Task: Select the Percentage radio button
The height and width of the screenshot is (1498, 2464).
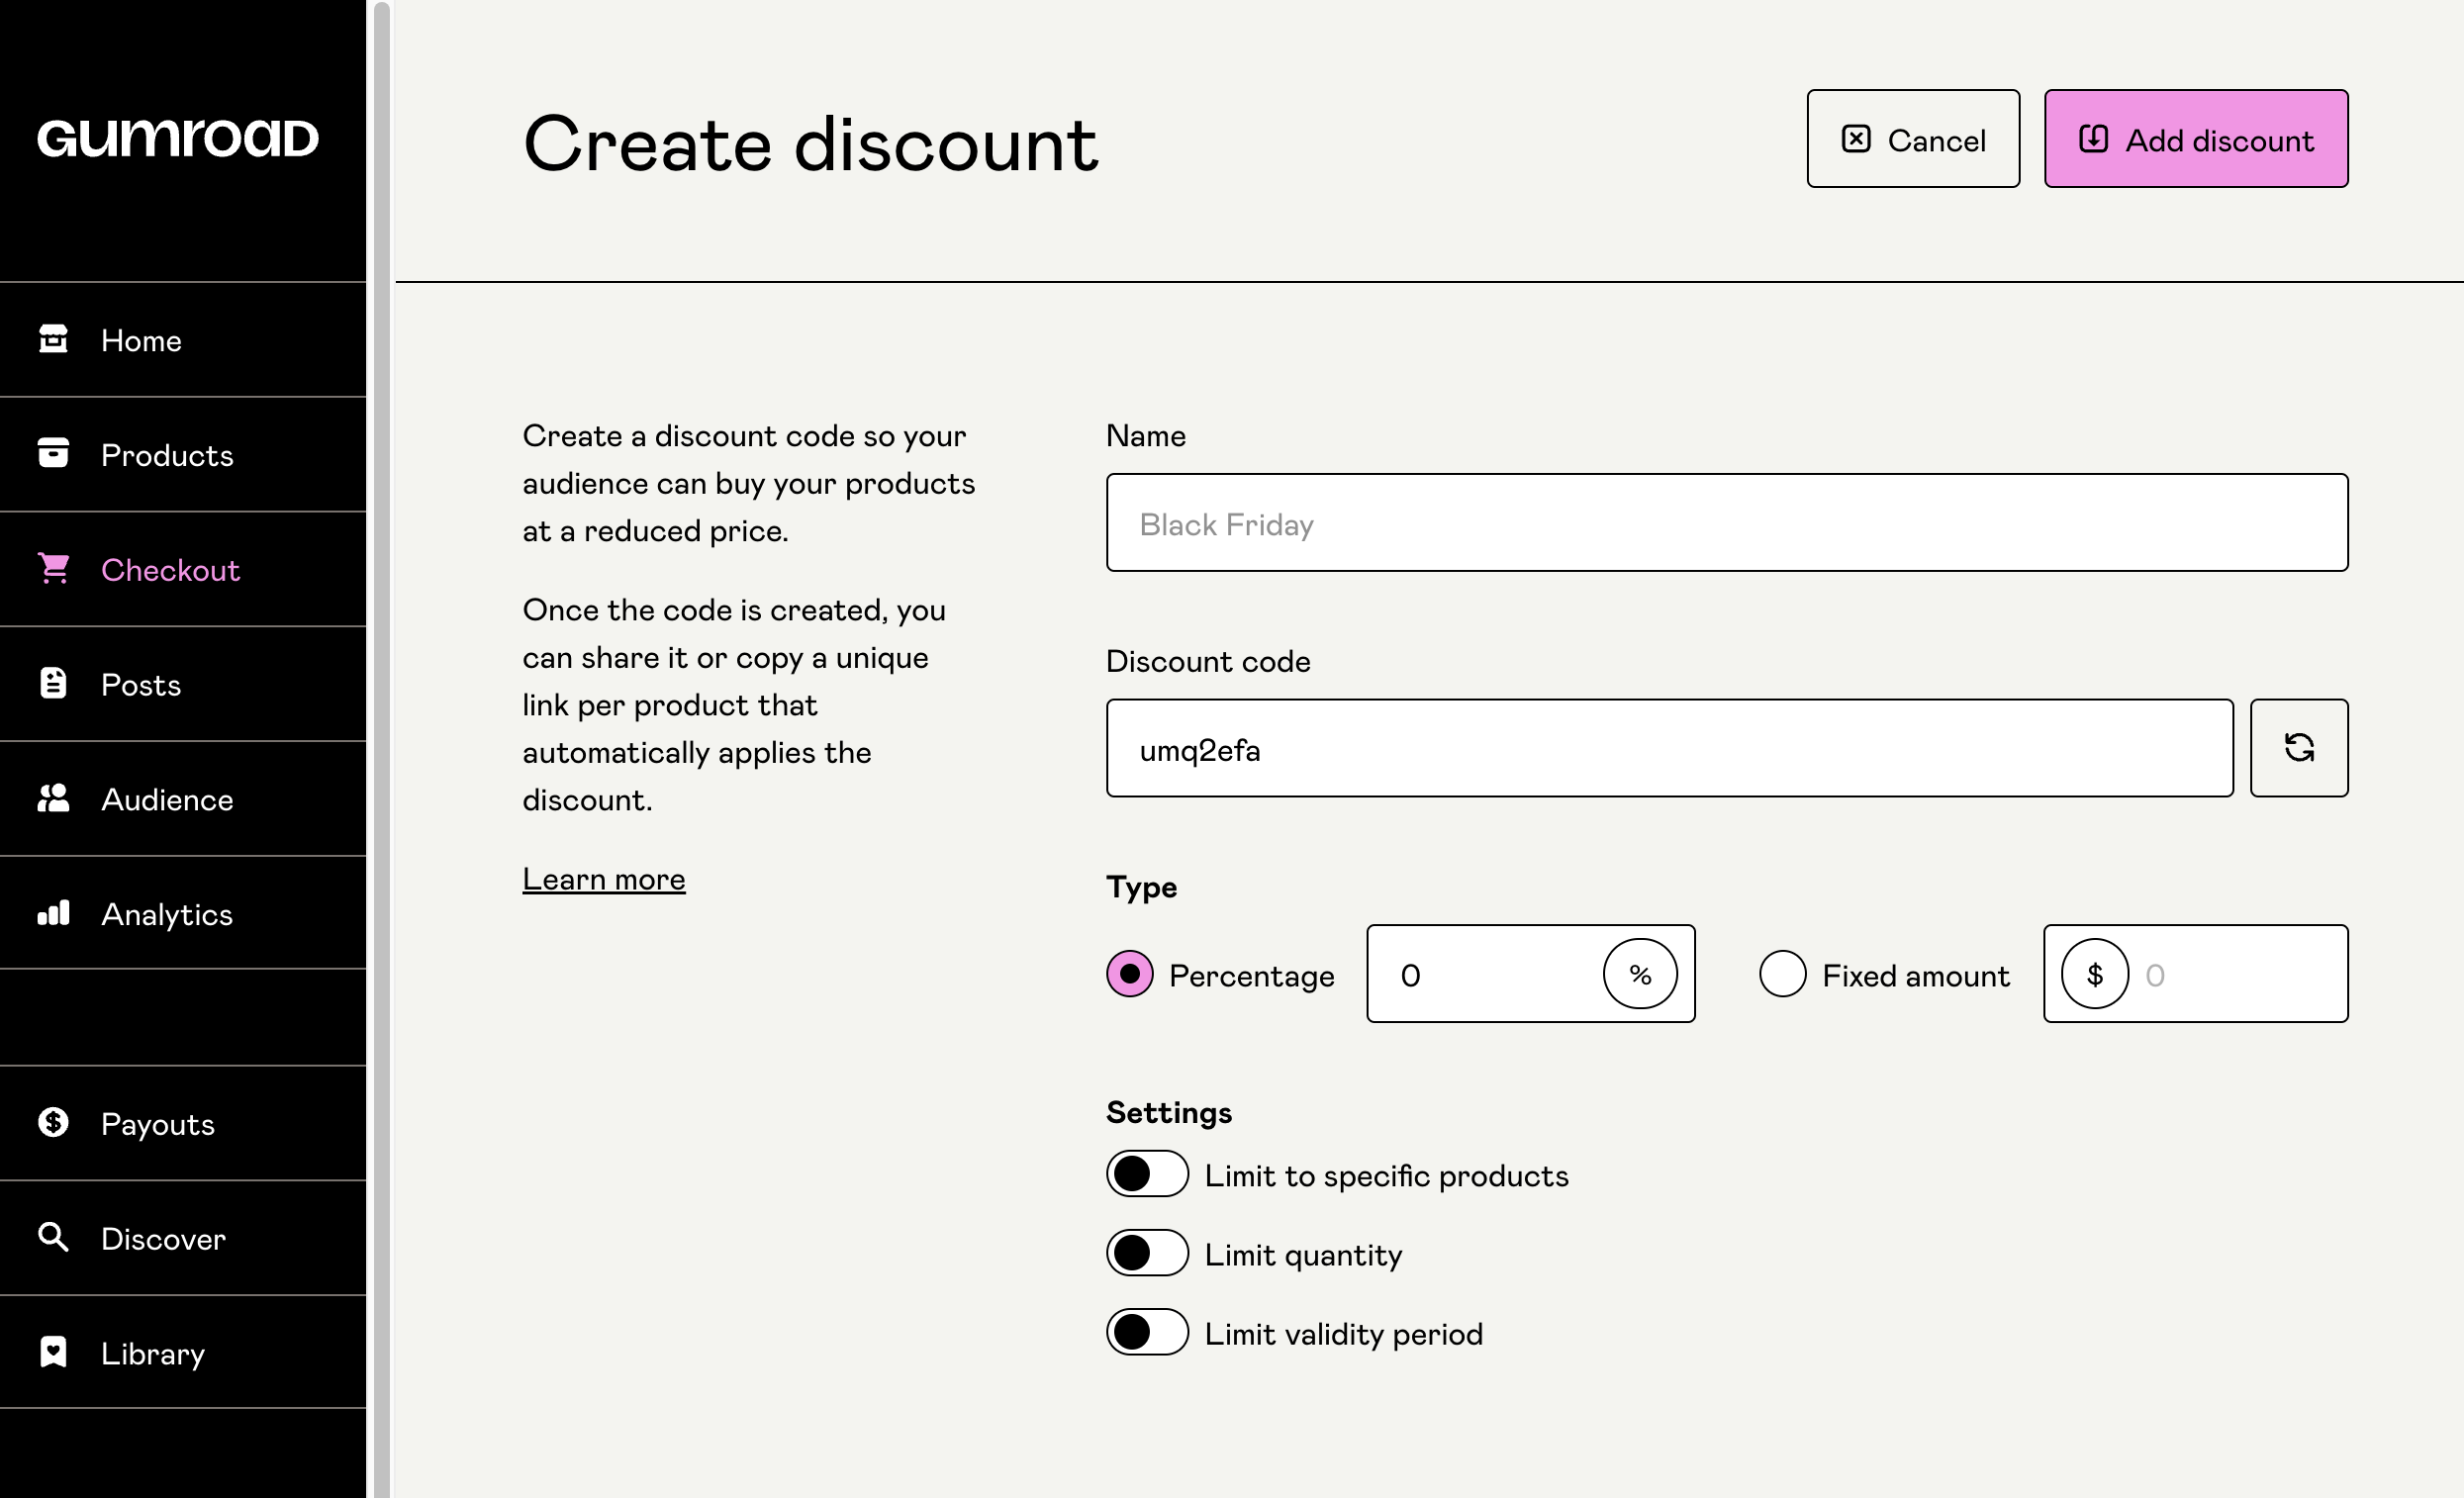Action: (1126, 974)
